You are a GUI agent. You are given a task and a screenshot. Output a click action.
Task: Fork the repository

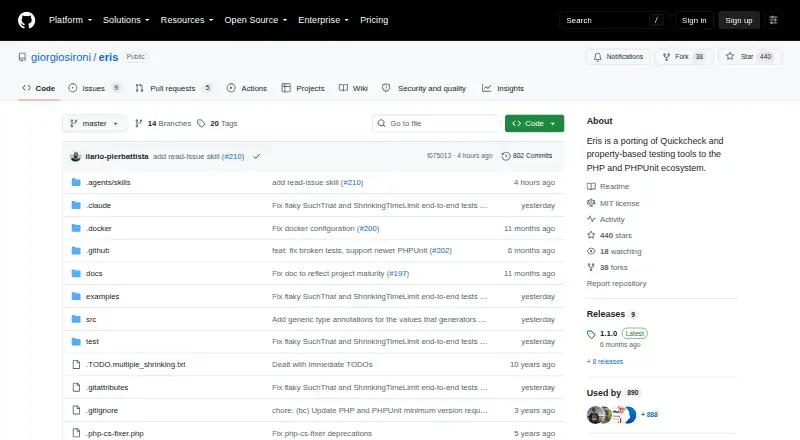pos(683,57)
